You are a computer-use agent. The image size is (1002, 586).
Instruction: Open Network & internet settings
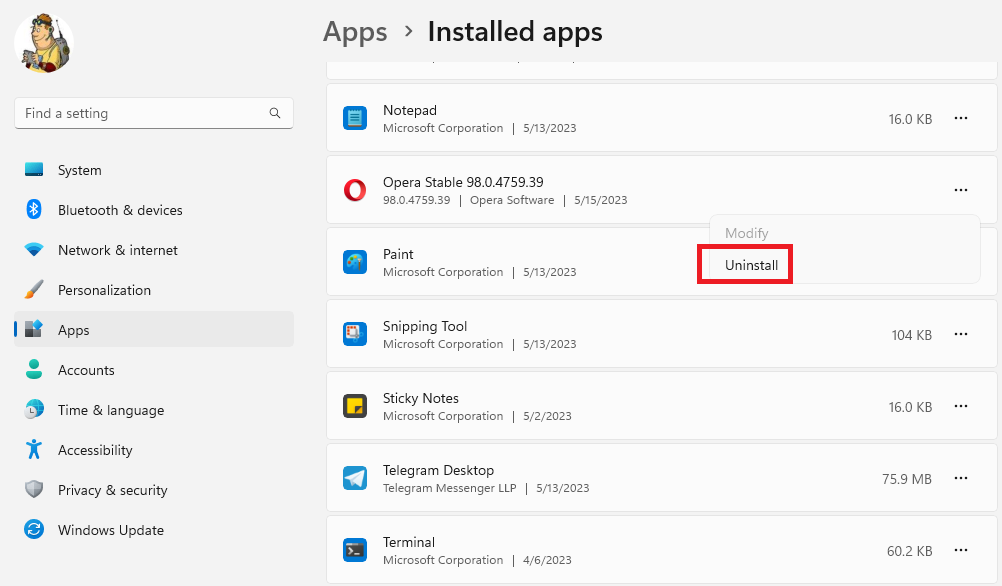point(154,250)
